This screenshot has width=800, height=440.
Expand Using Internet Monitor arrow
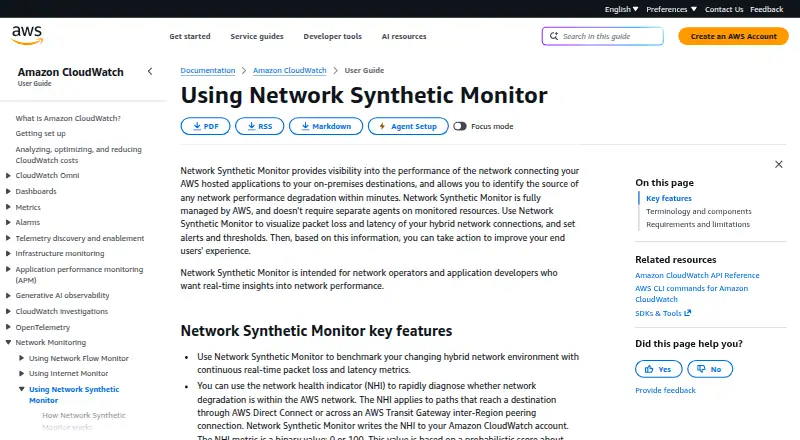click(x=21, y=374)
